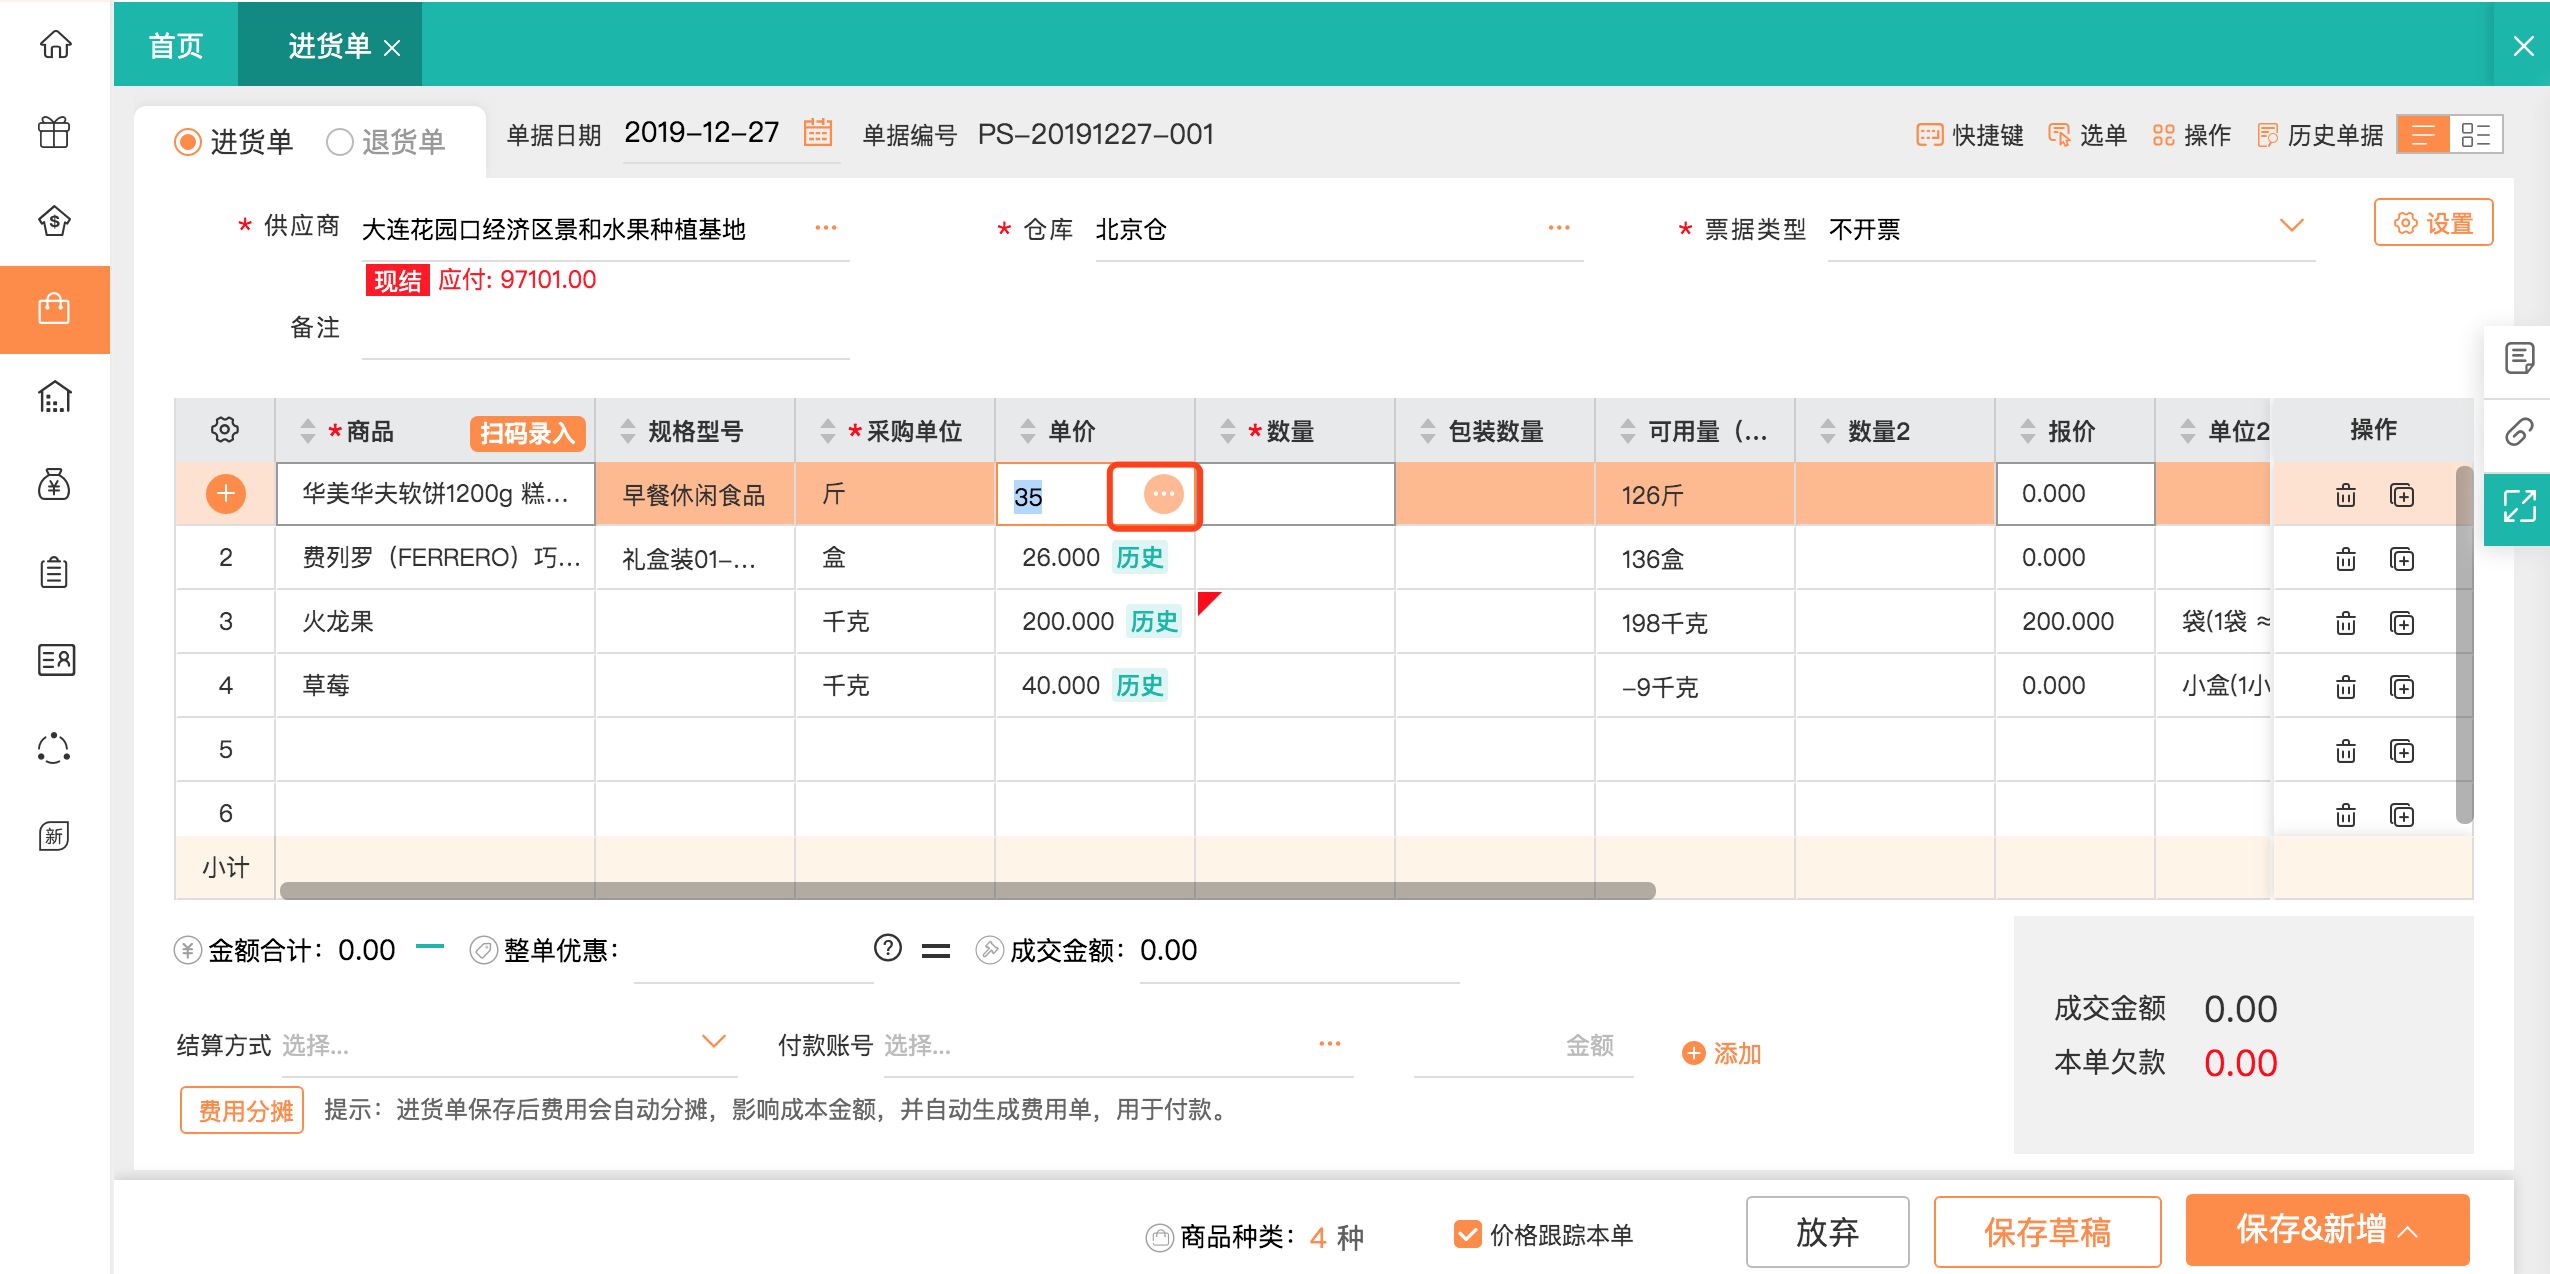Click the 快捷键 shortcut key icon
Screen dimensions: 2550x1274
click(1929, 135)
